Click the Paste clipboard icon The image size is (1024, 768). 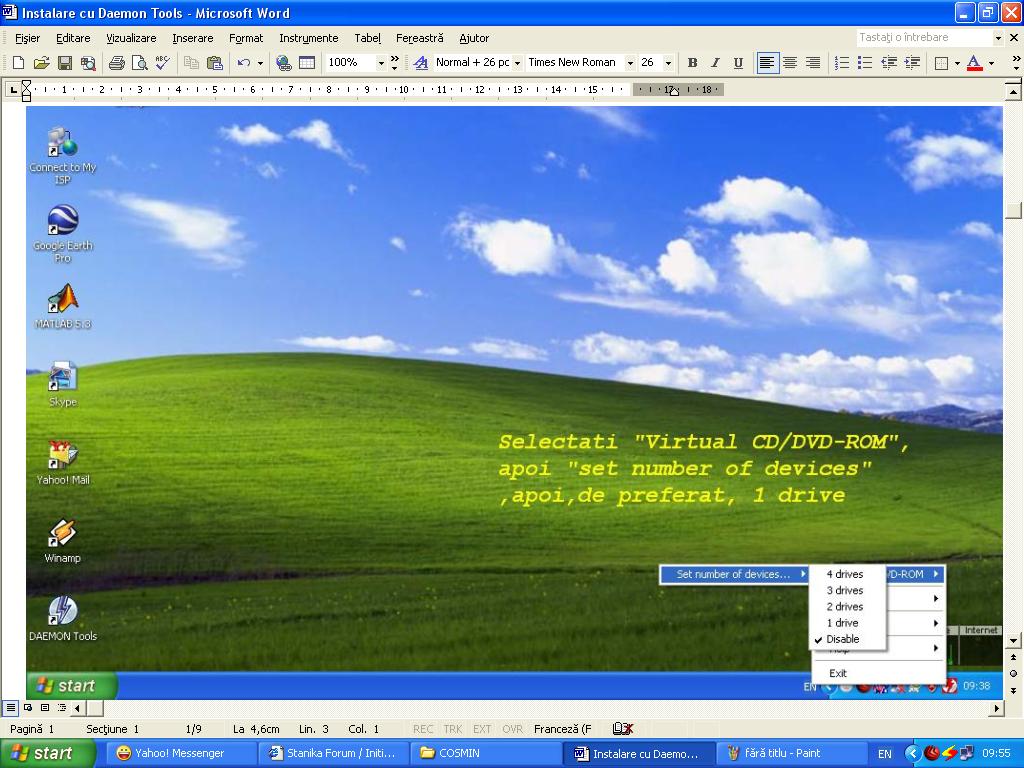click(214, 63)
